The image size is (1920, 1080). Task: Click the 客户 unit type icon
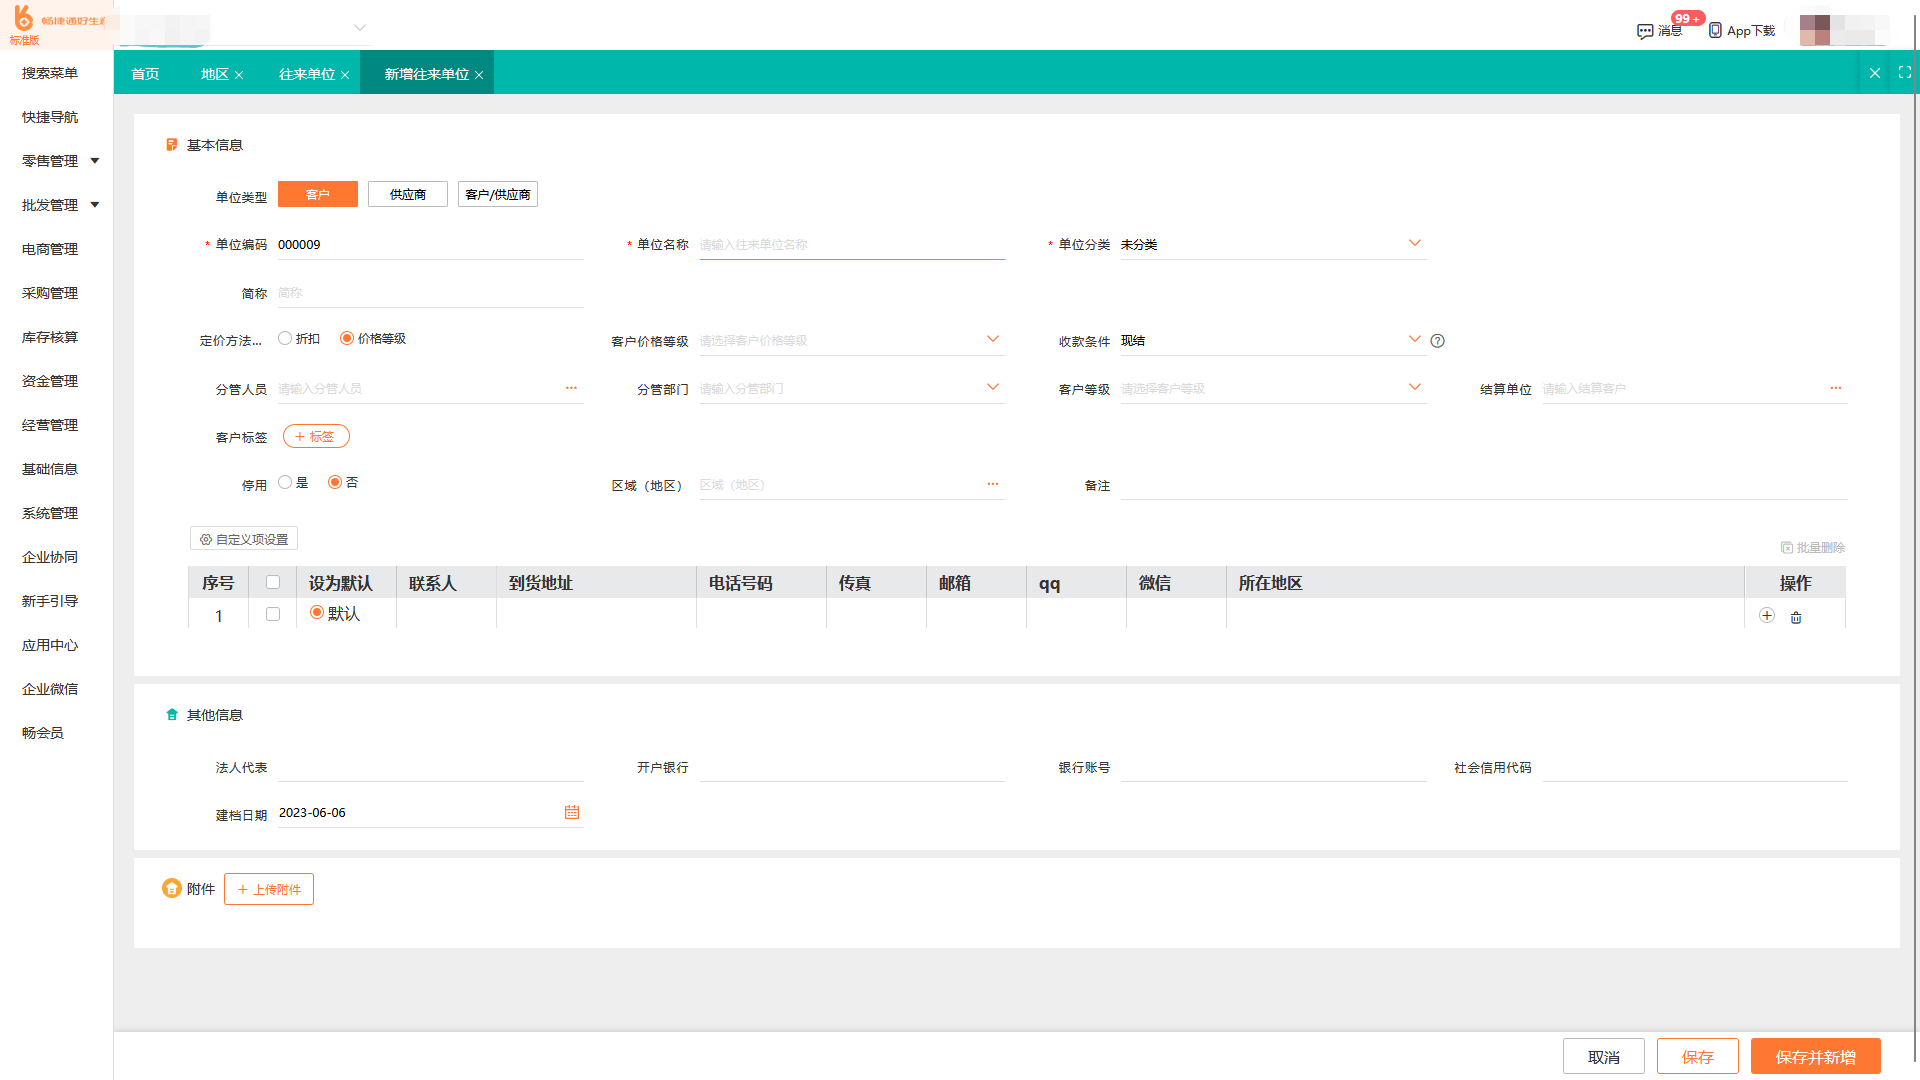318,195
